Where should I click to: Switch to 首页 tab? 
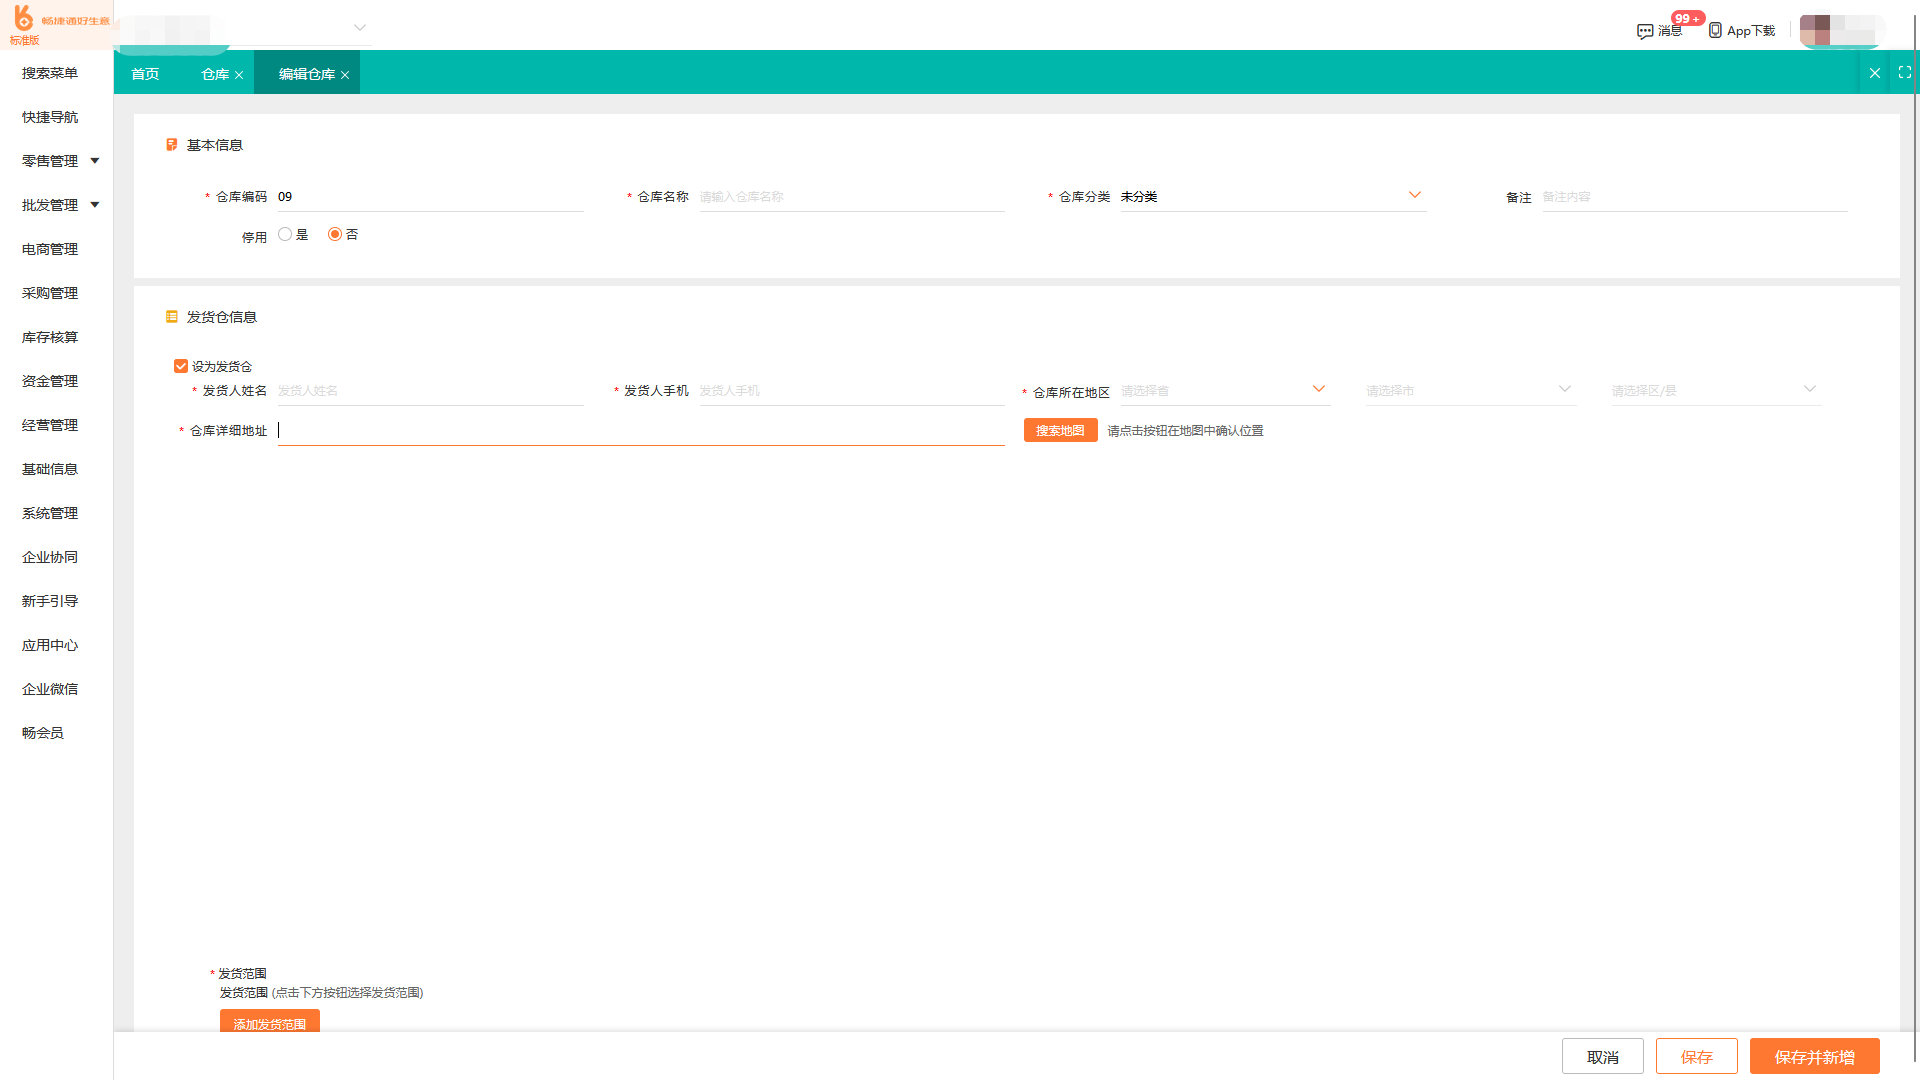[145, 74]
